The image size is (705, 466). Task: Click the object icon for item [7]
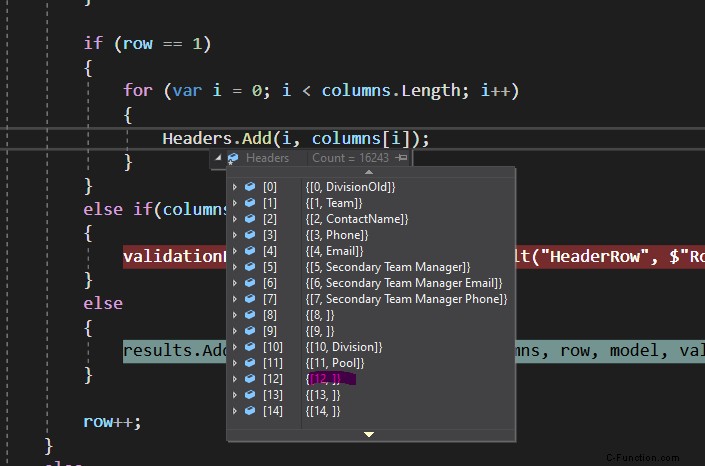pyautogui.click(x=250, y=299)
